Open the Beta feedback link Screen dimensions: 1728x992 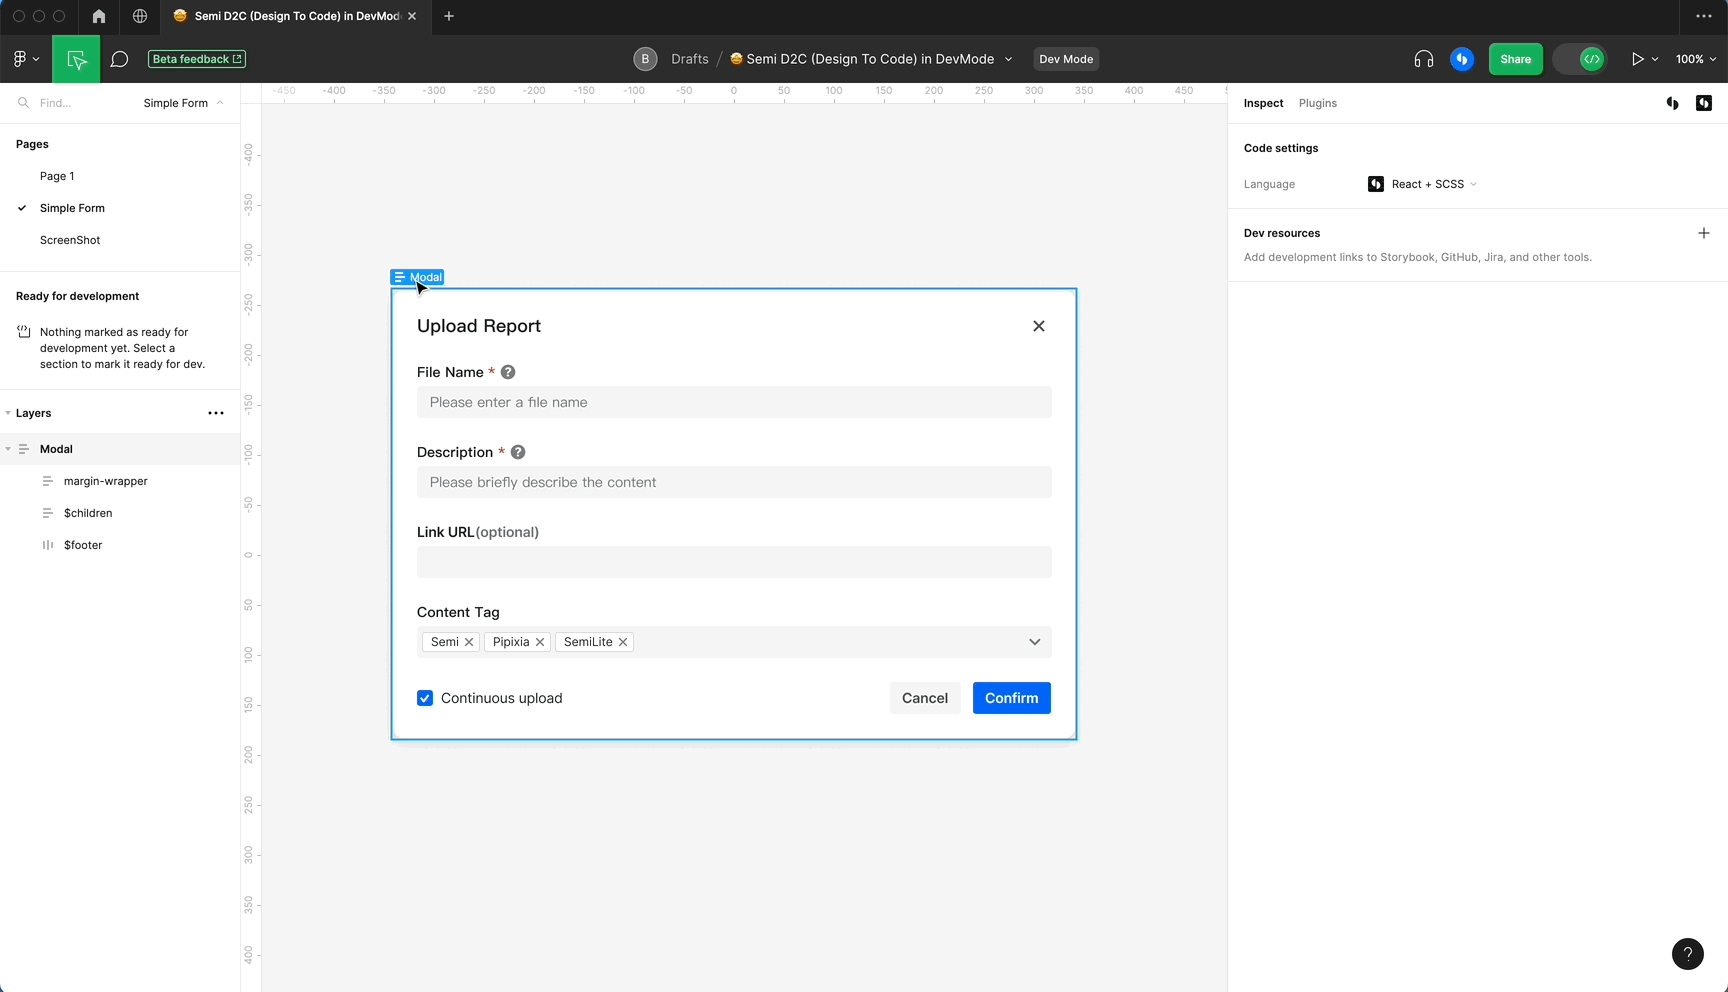[x=196, y=59]
